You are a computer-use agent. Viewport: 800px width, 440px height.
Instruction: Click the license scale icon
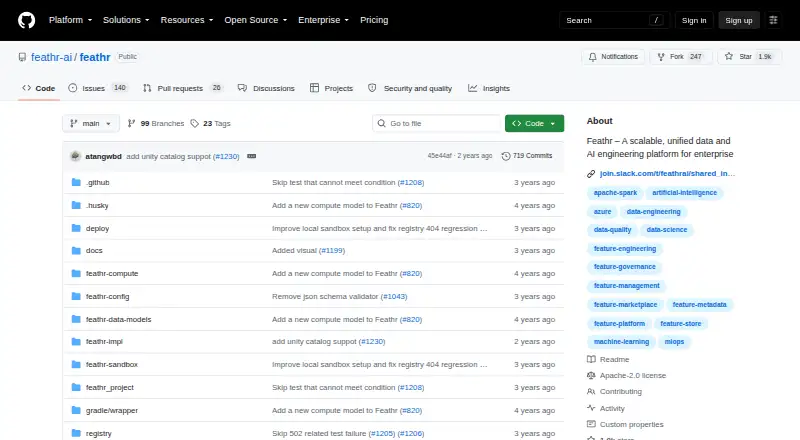pyautogui.click(x=591, y=376)
